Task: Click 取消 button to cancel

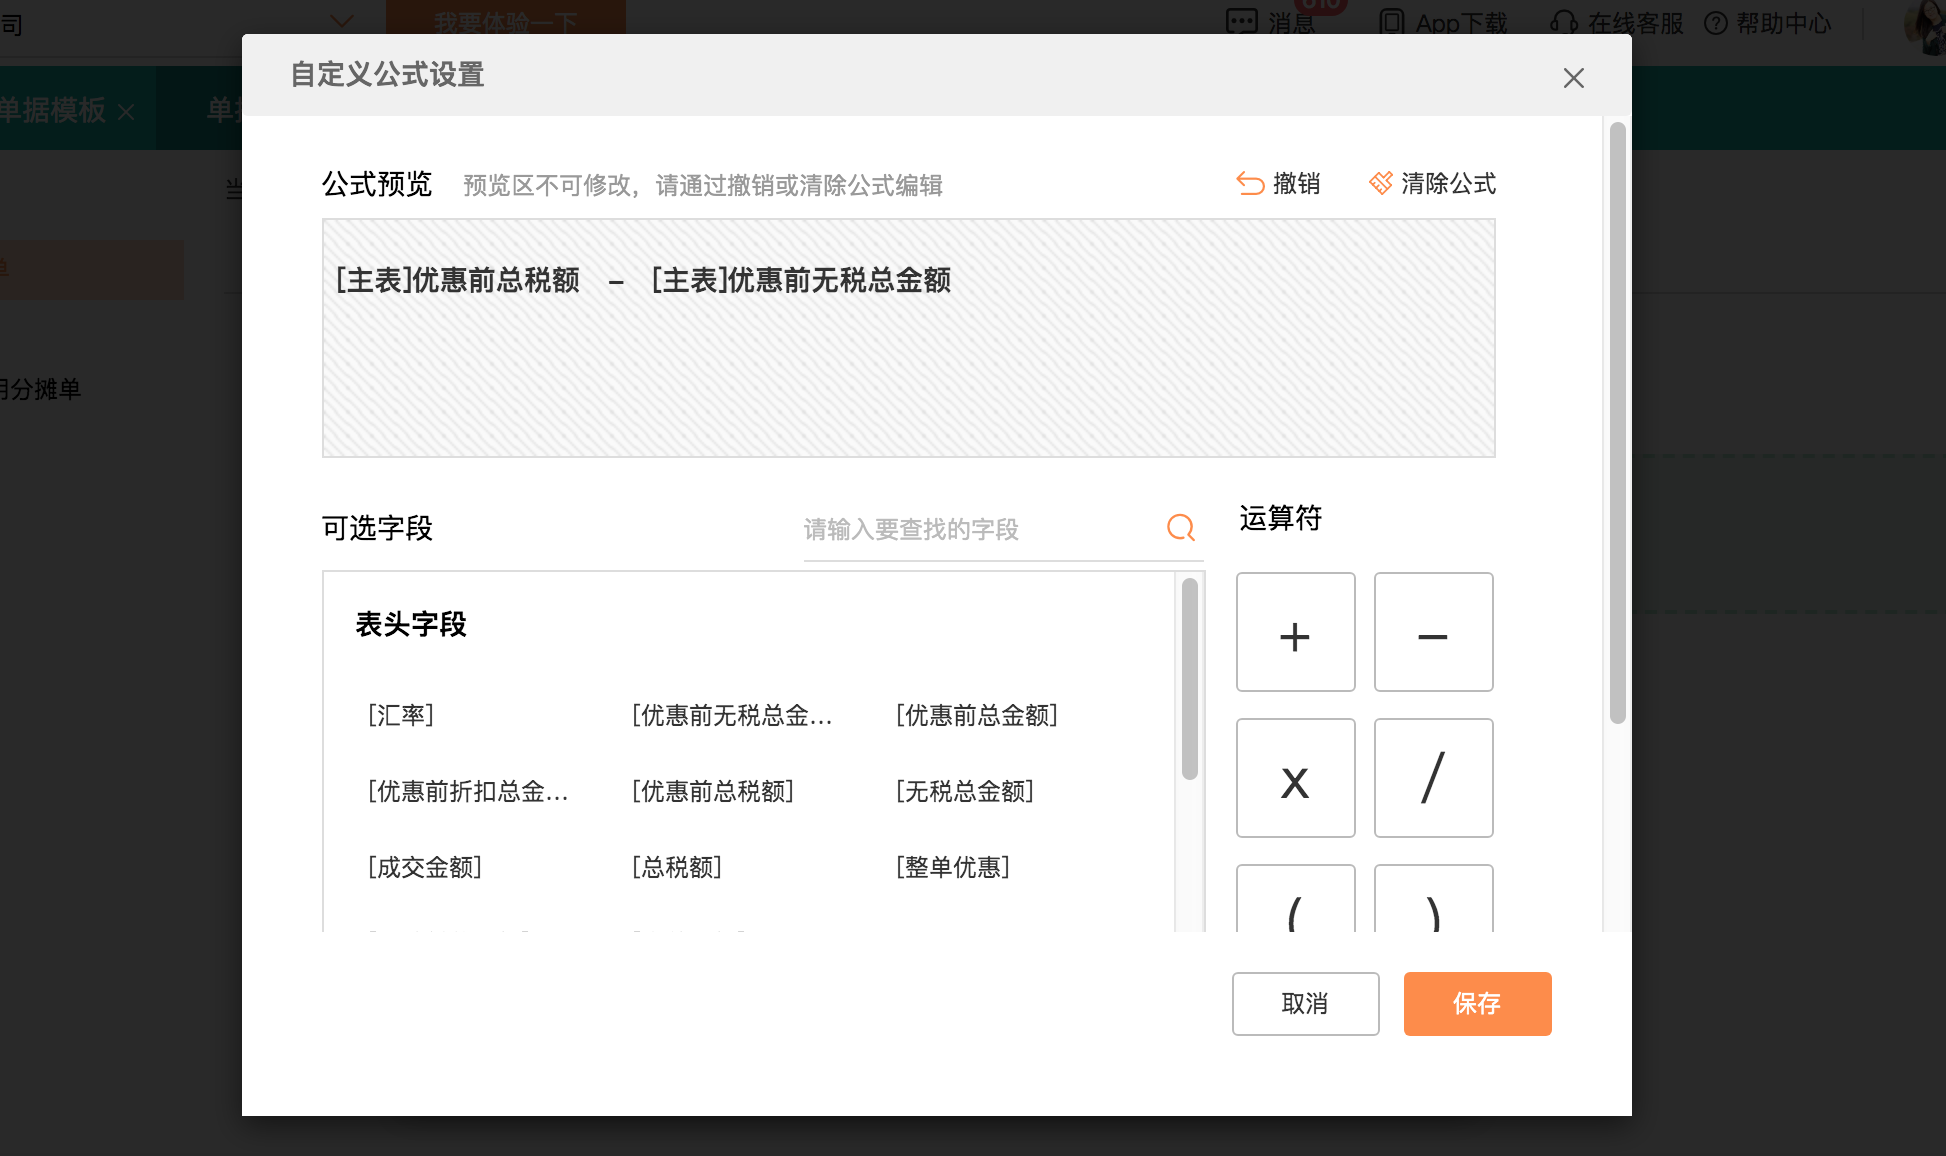Action: [x=1305, y=1003]
